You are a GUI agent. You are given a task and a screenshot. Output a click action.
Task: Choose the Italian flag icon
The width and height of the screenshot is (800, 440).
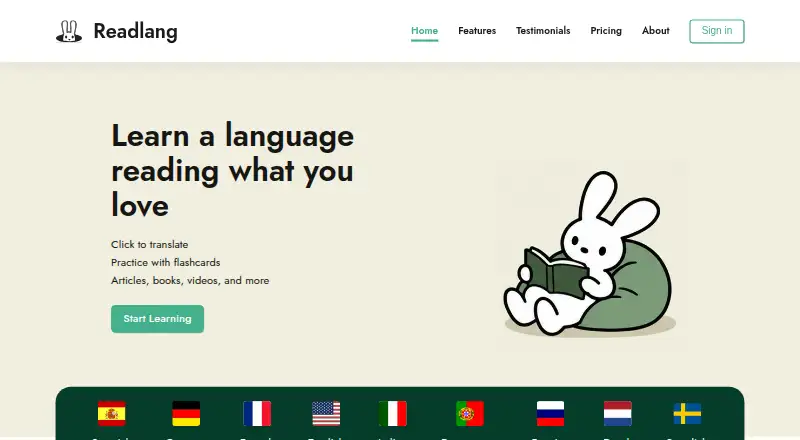point(393,413)
